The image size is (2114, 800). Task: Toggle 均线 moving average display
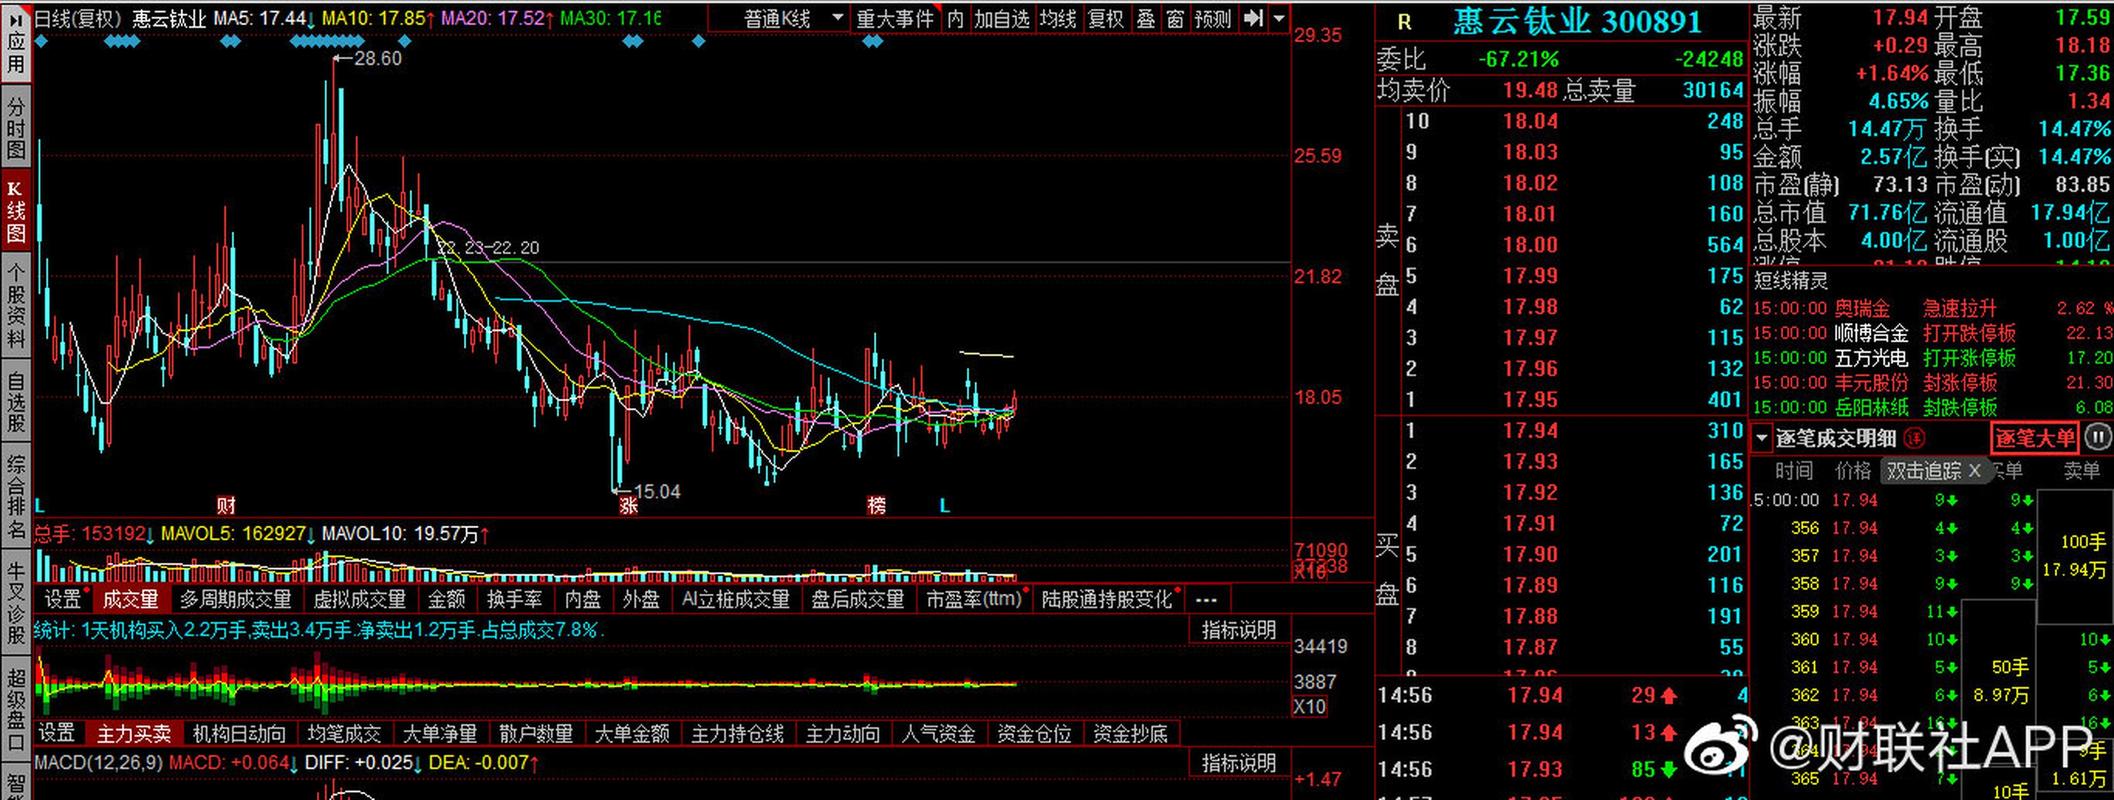1057,18
